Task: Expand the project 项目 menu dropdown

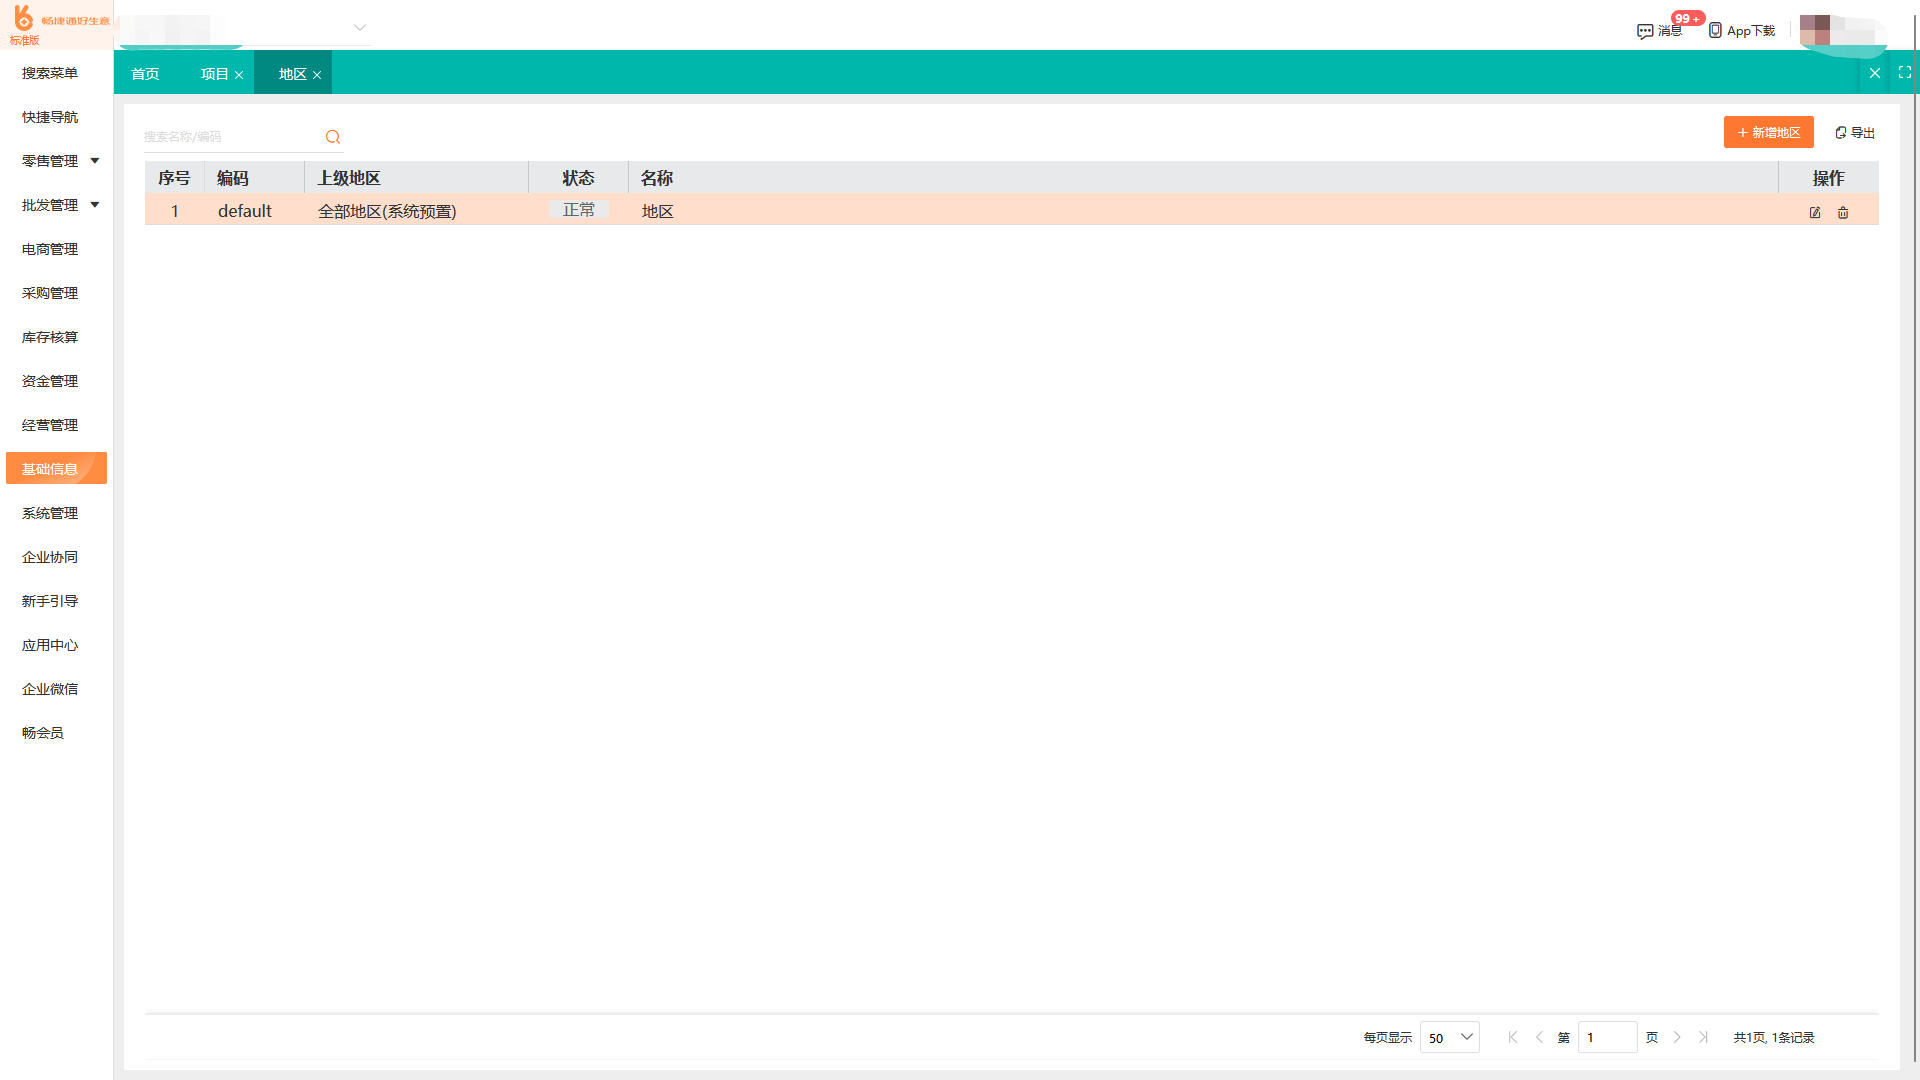Action: pyautogui.click(x=214, y=73)
